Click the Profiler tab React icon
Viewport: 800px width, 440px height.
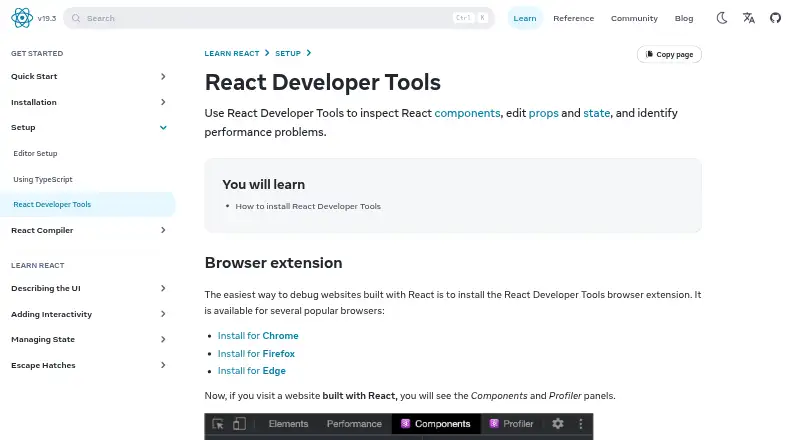tap(494, 423)
